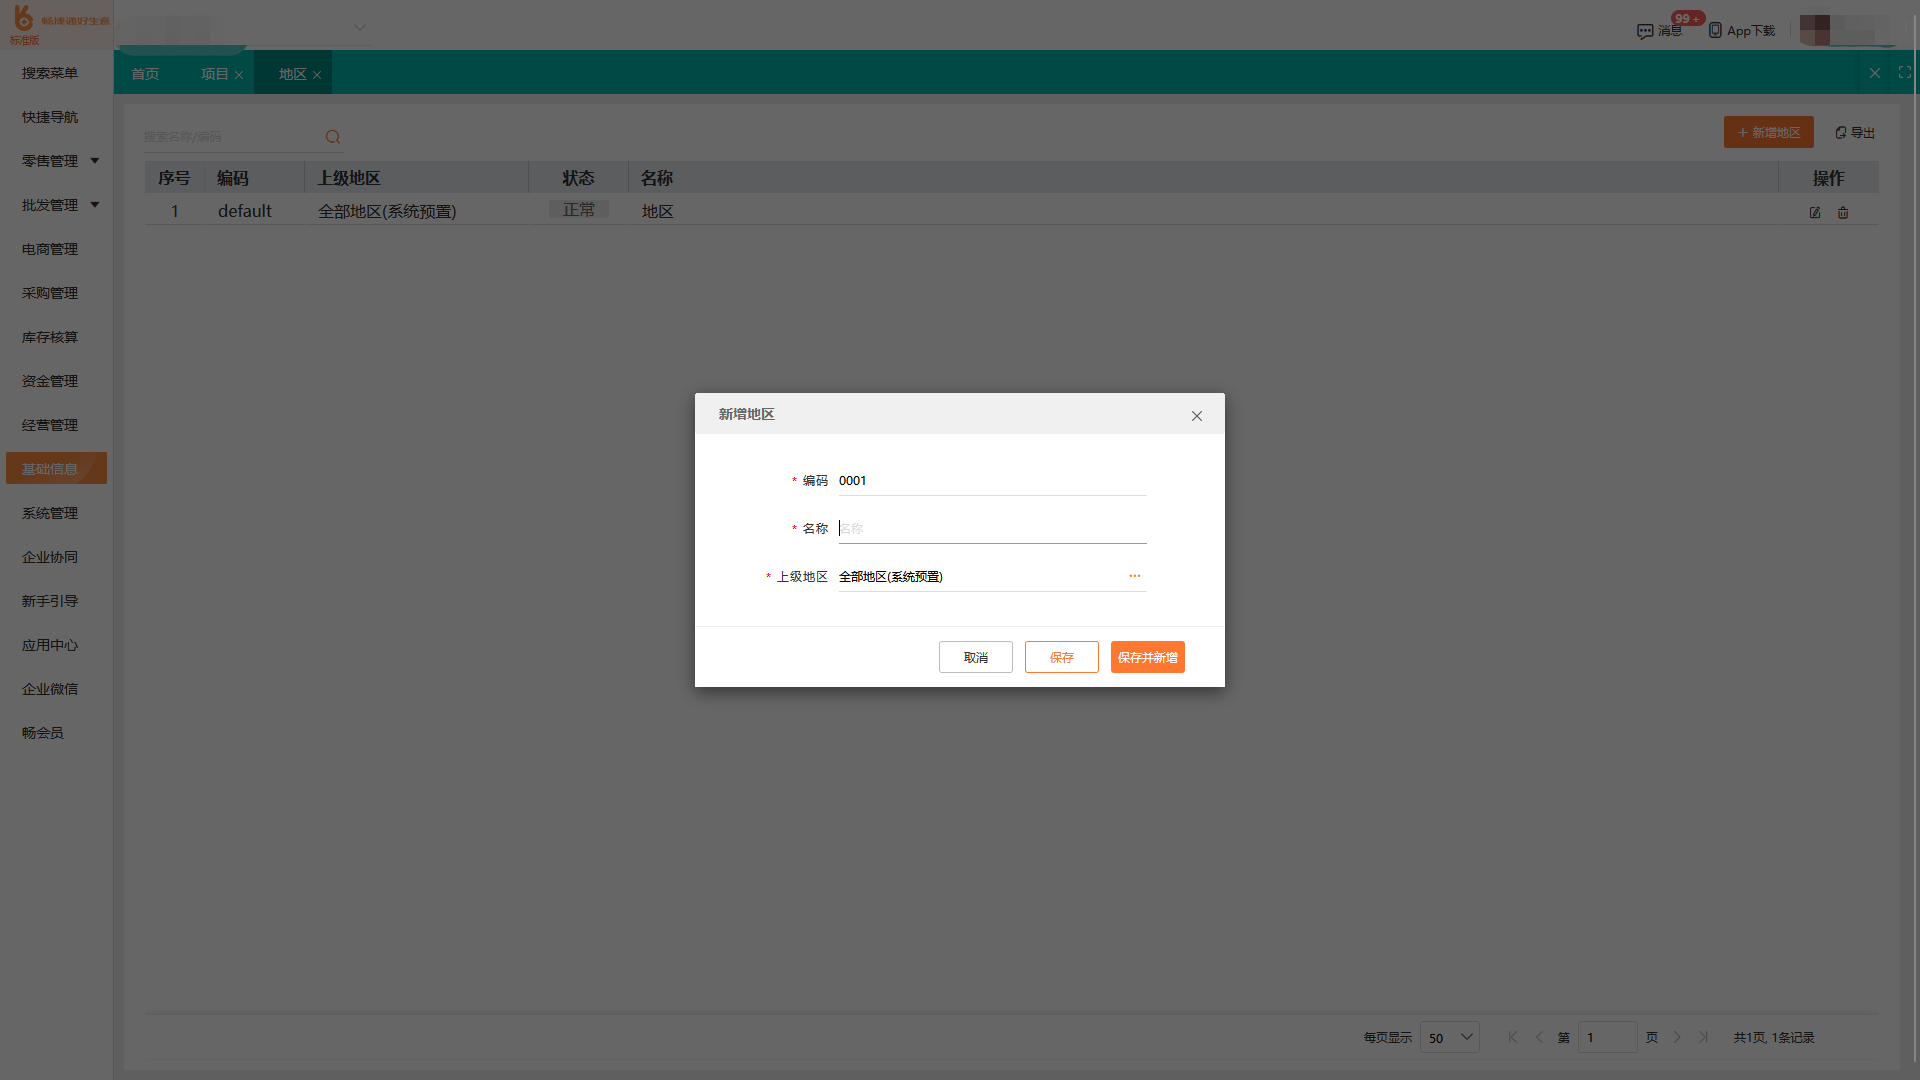Click the 地区 tab
The height and width of the screenshot is (1080, 1920).
coord(291,74)
